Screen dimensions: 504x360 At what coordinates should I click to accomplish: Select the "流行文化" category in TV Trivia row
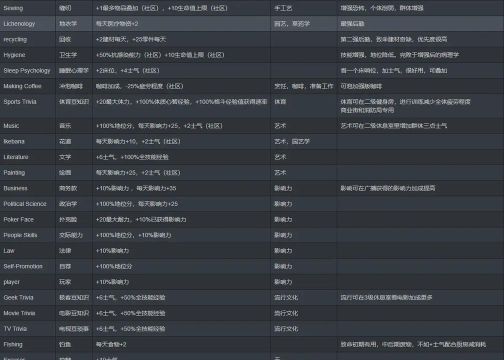tap(286, 329)
